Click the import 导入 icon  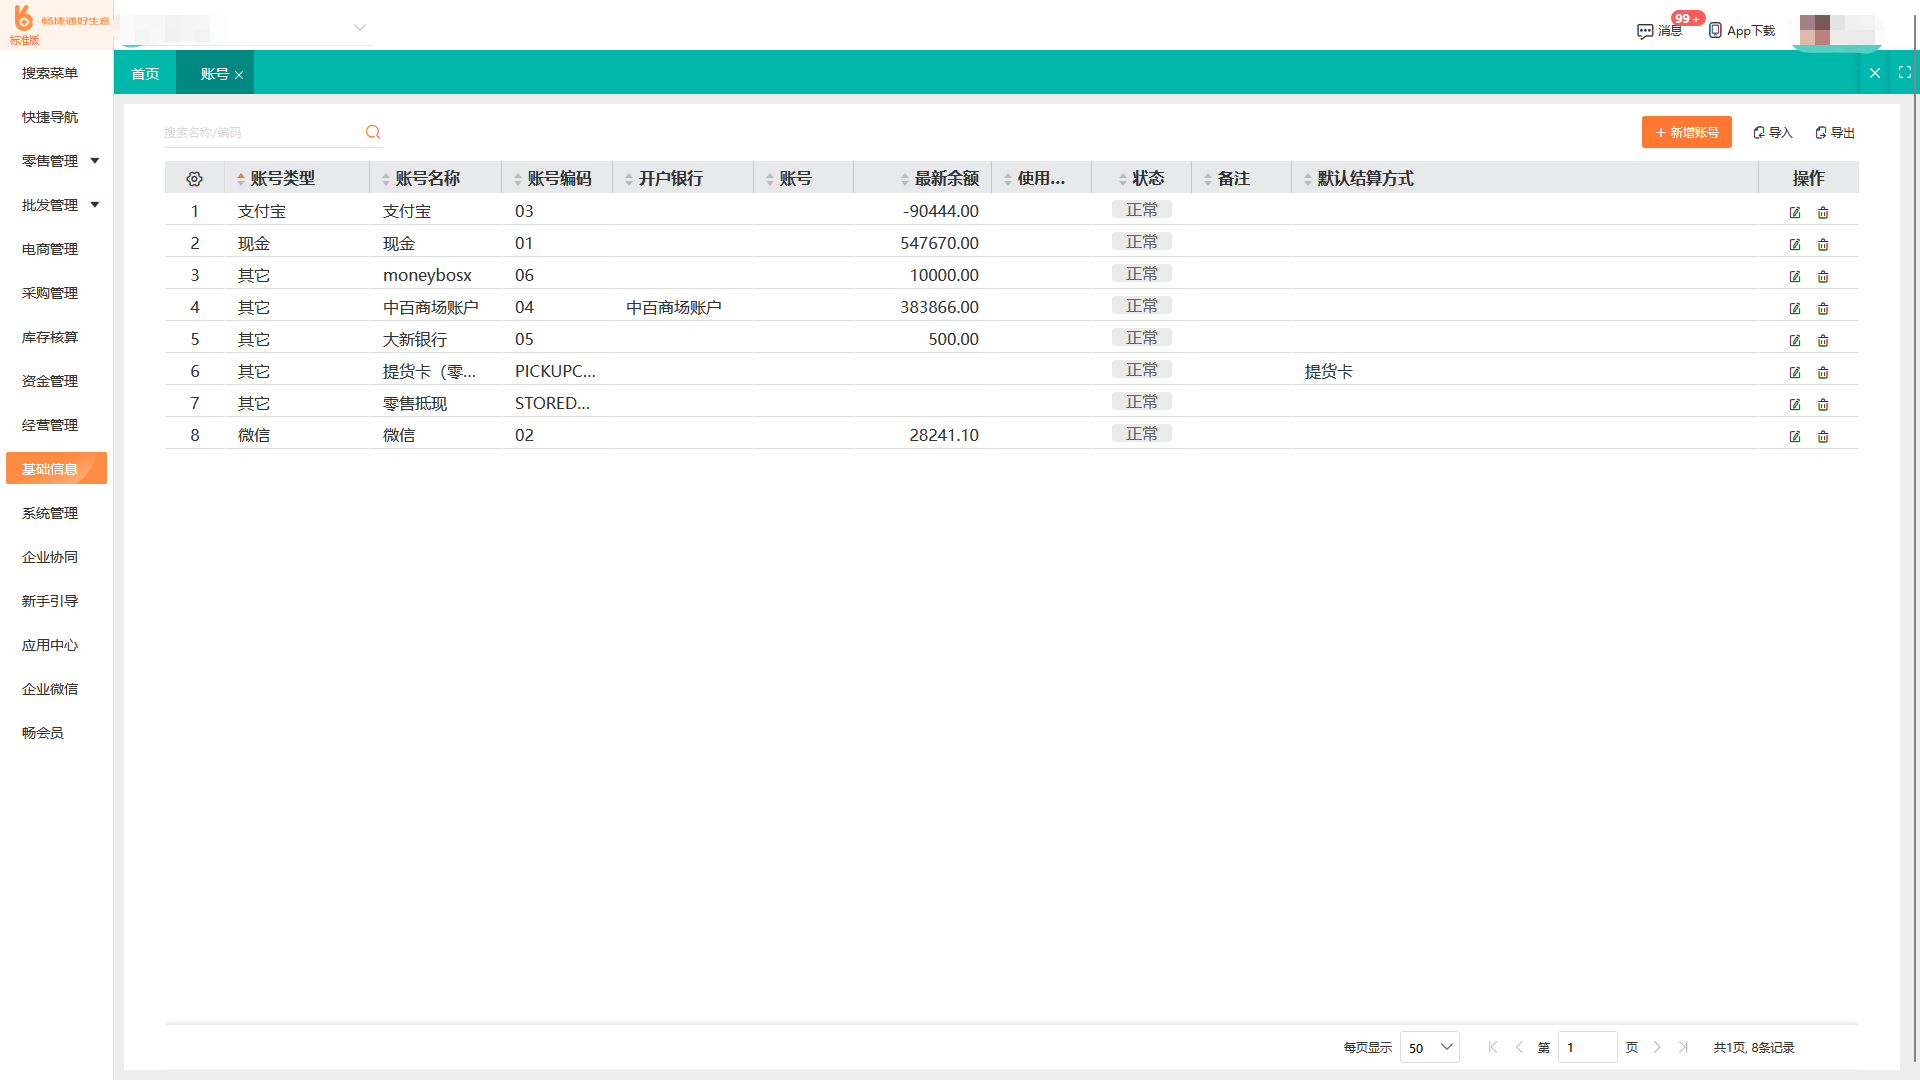pos(1774,132)
